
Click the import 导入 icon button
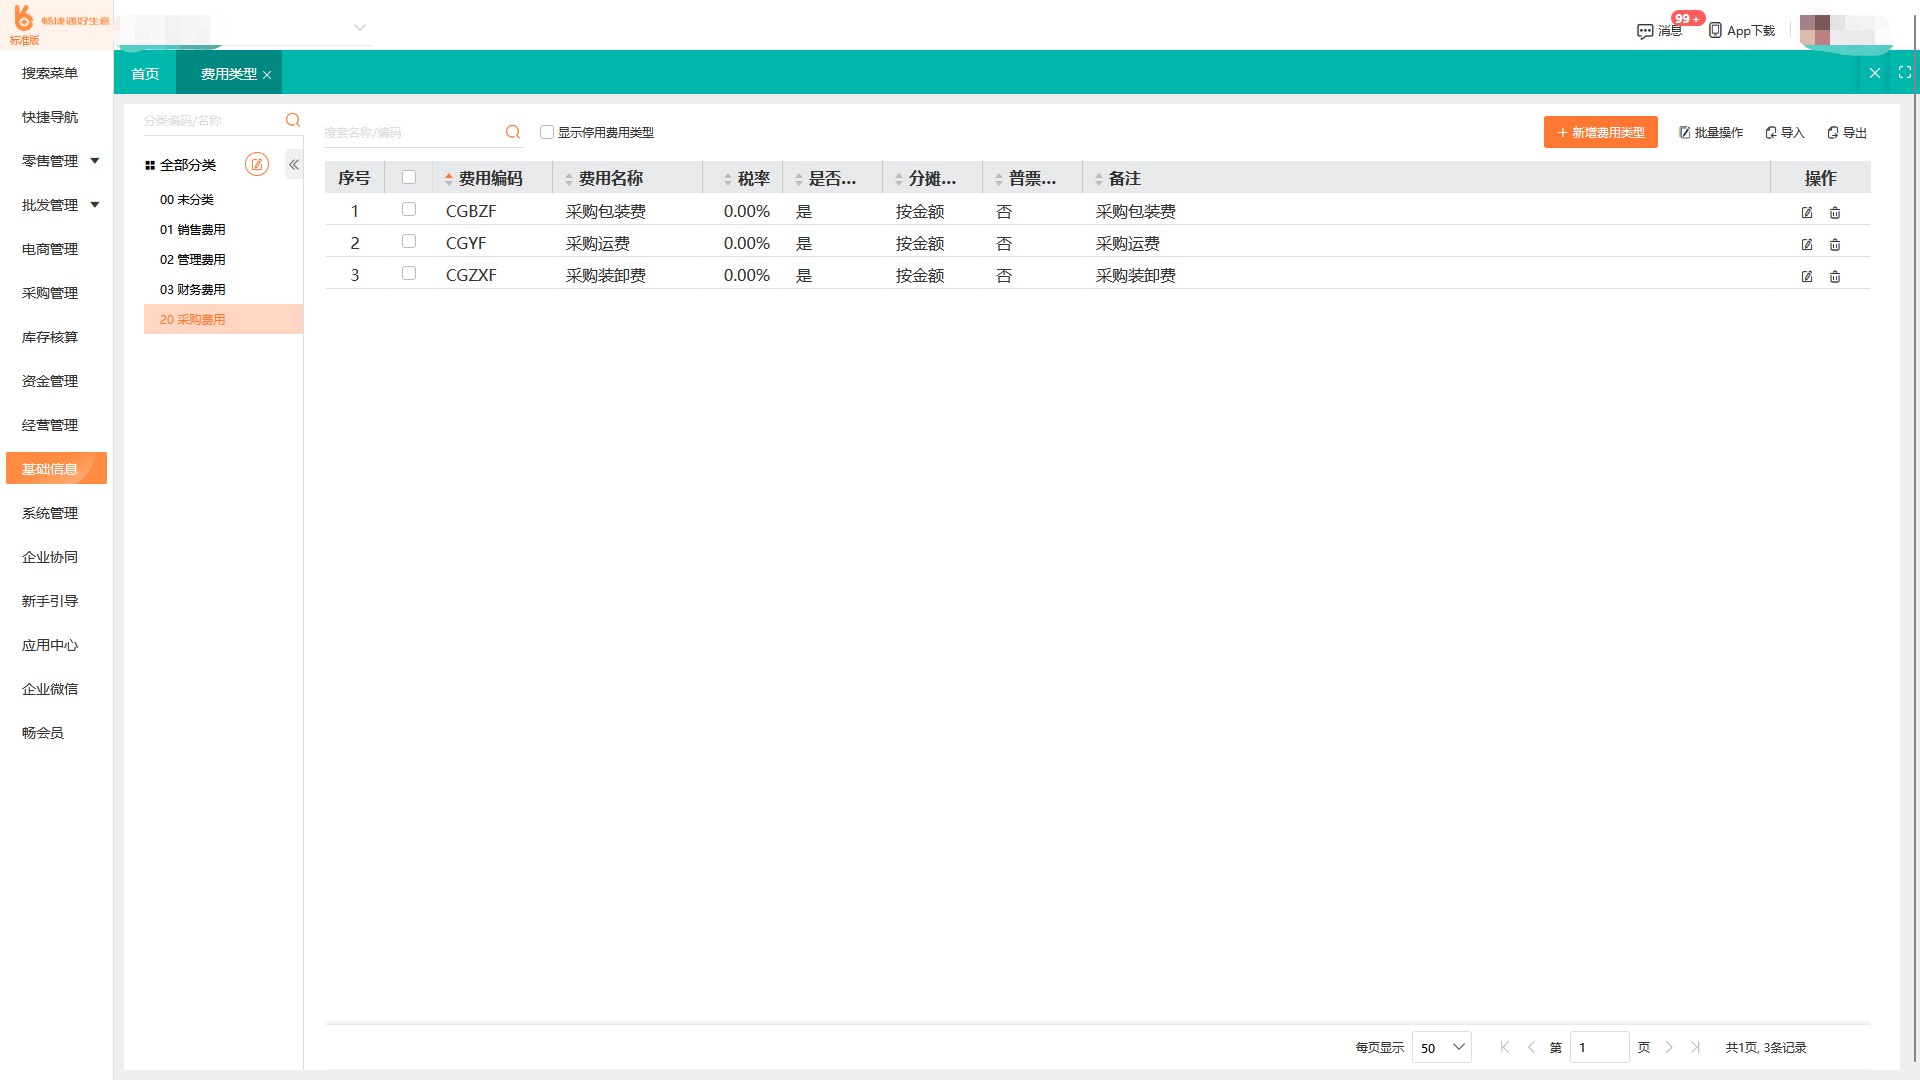pos(1785,131)
